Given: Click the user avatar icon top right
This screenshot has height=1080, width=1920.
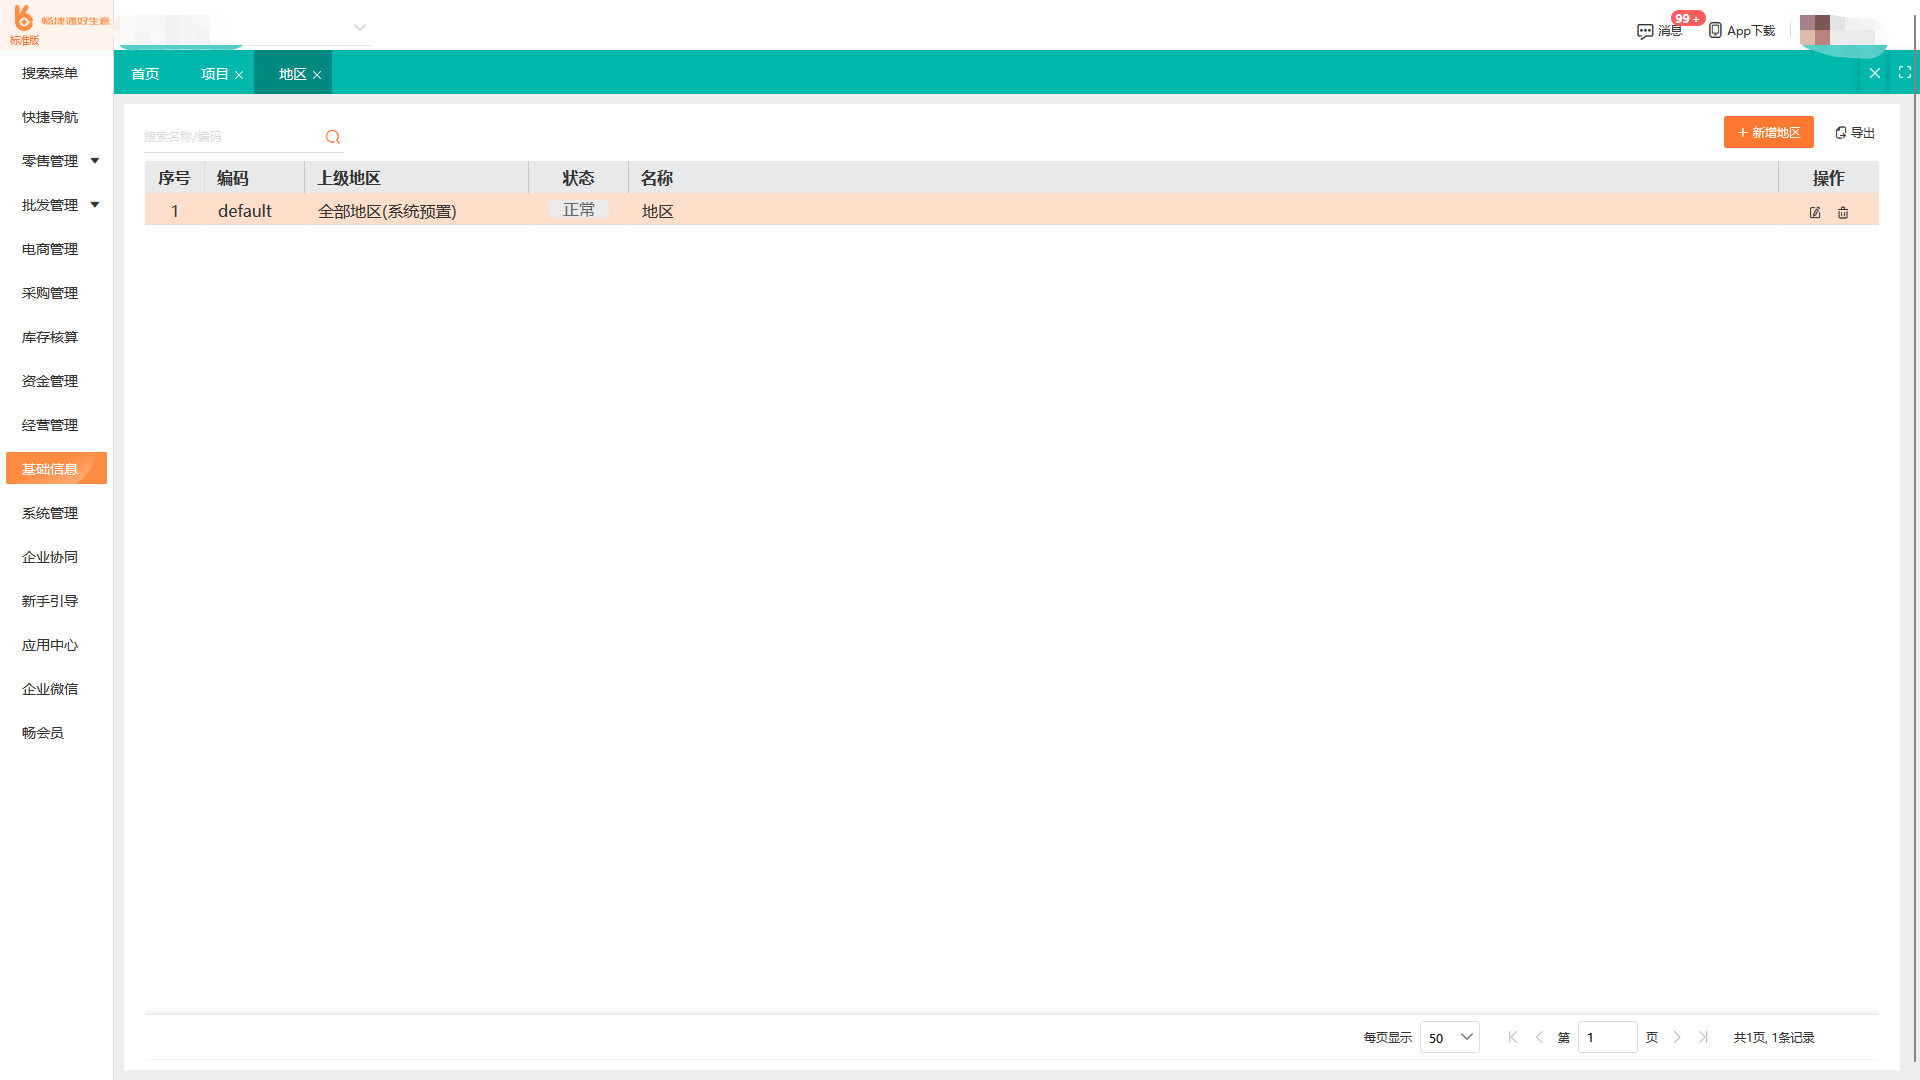Looking at the screenshot, I should point(1816,28).
